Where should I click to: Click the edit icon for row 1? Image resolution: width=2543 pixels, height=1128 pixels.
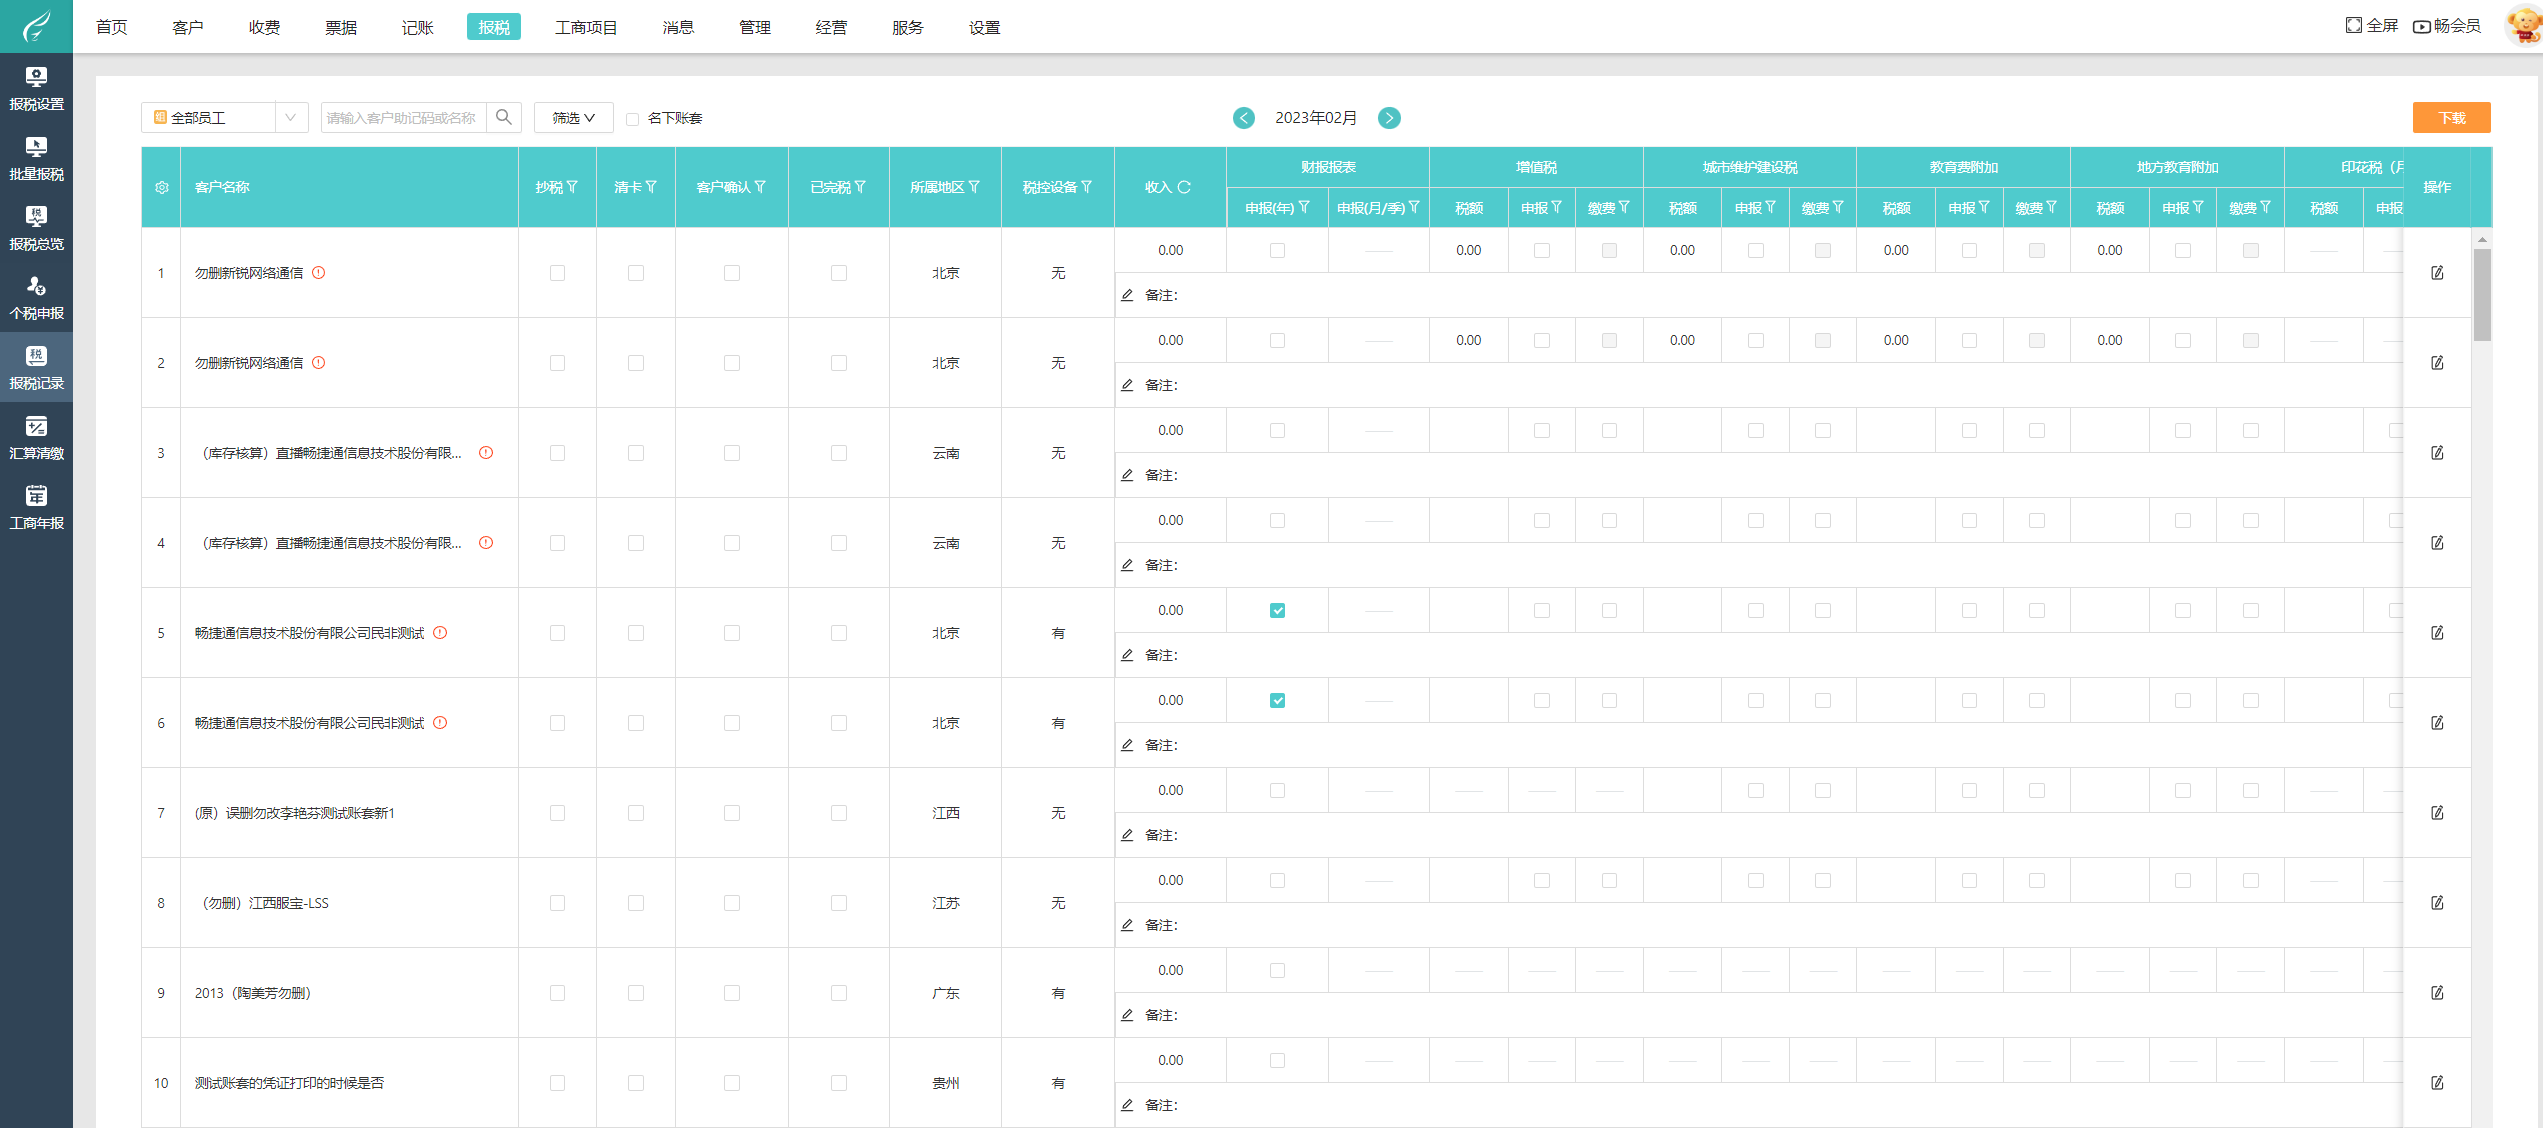pos(2439,272)
